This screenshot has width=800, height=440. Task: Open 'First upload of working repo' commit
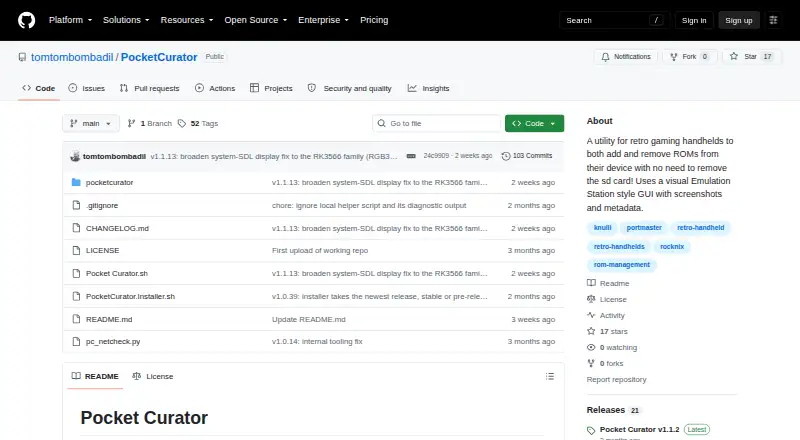pyautogui.click(x=320, y=251)
